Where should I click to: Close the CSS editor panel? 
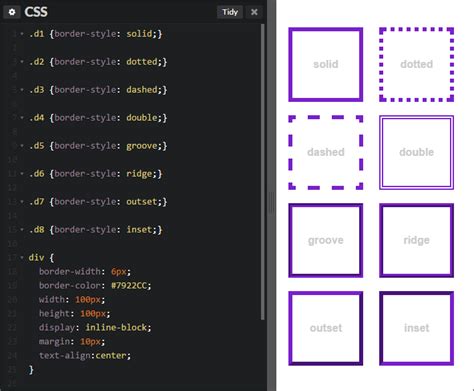pos(254,12)
